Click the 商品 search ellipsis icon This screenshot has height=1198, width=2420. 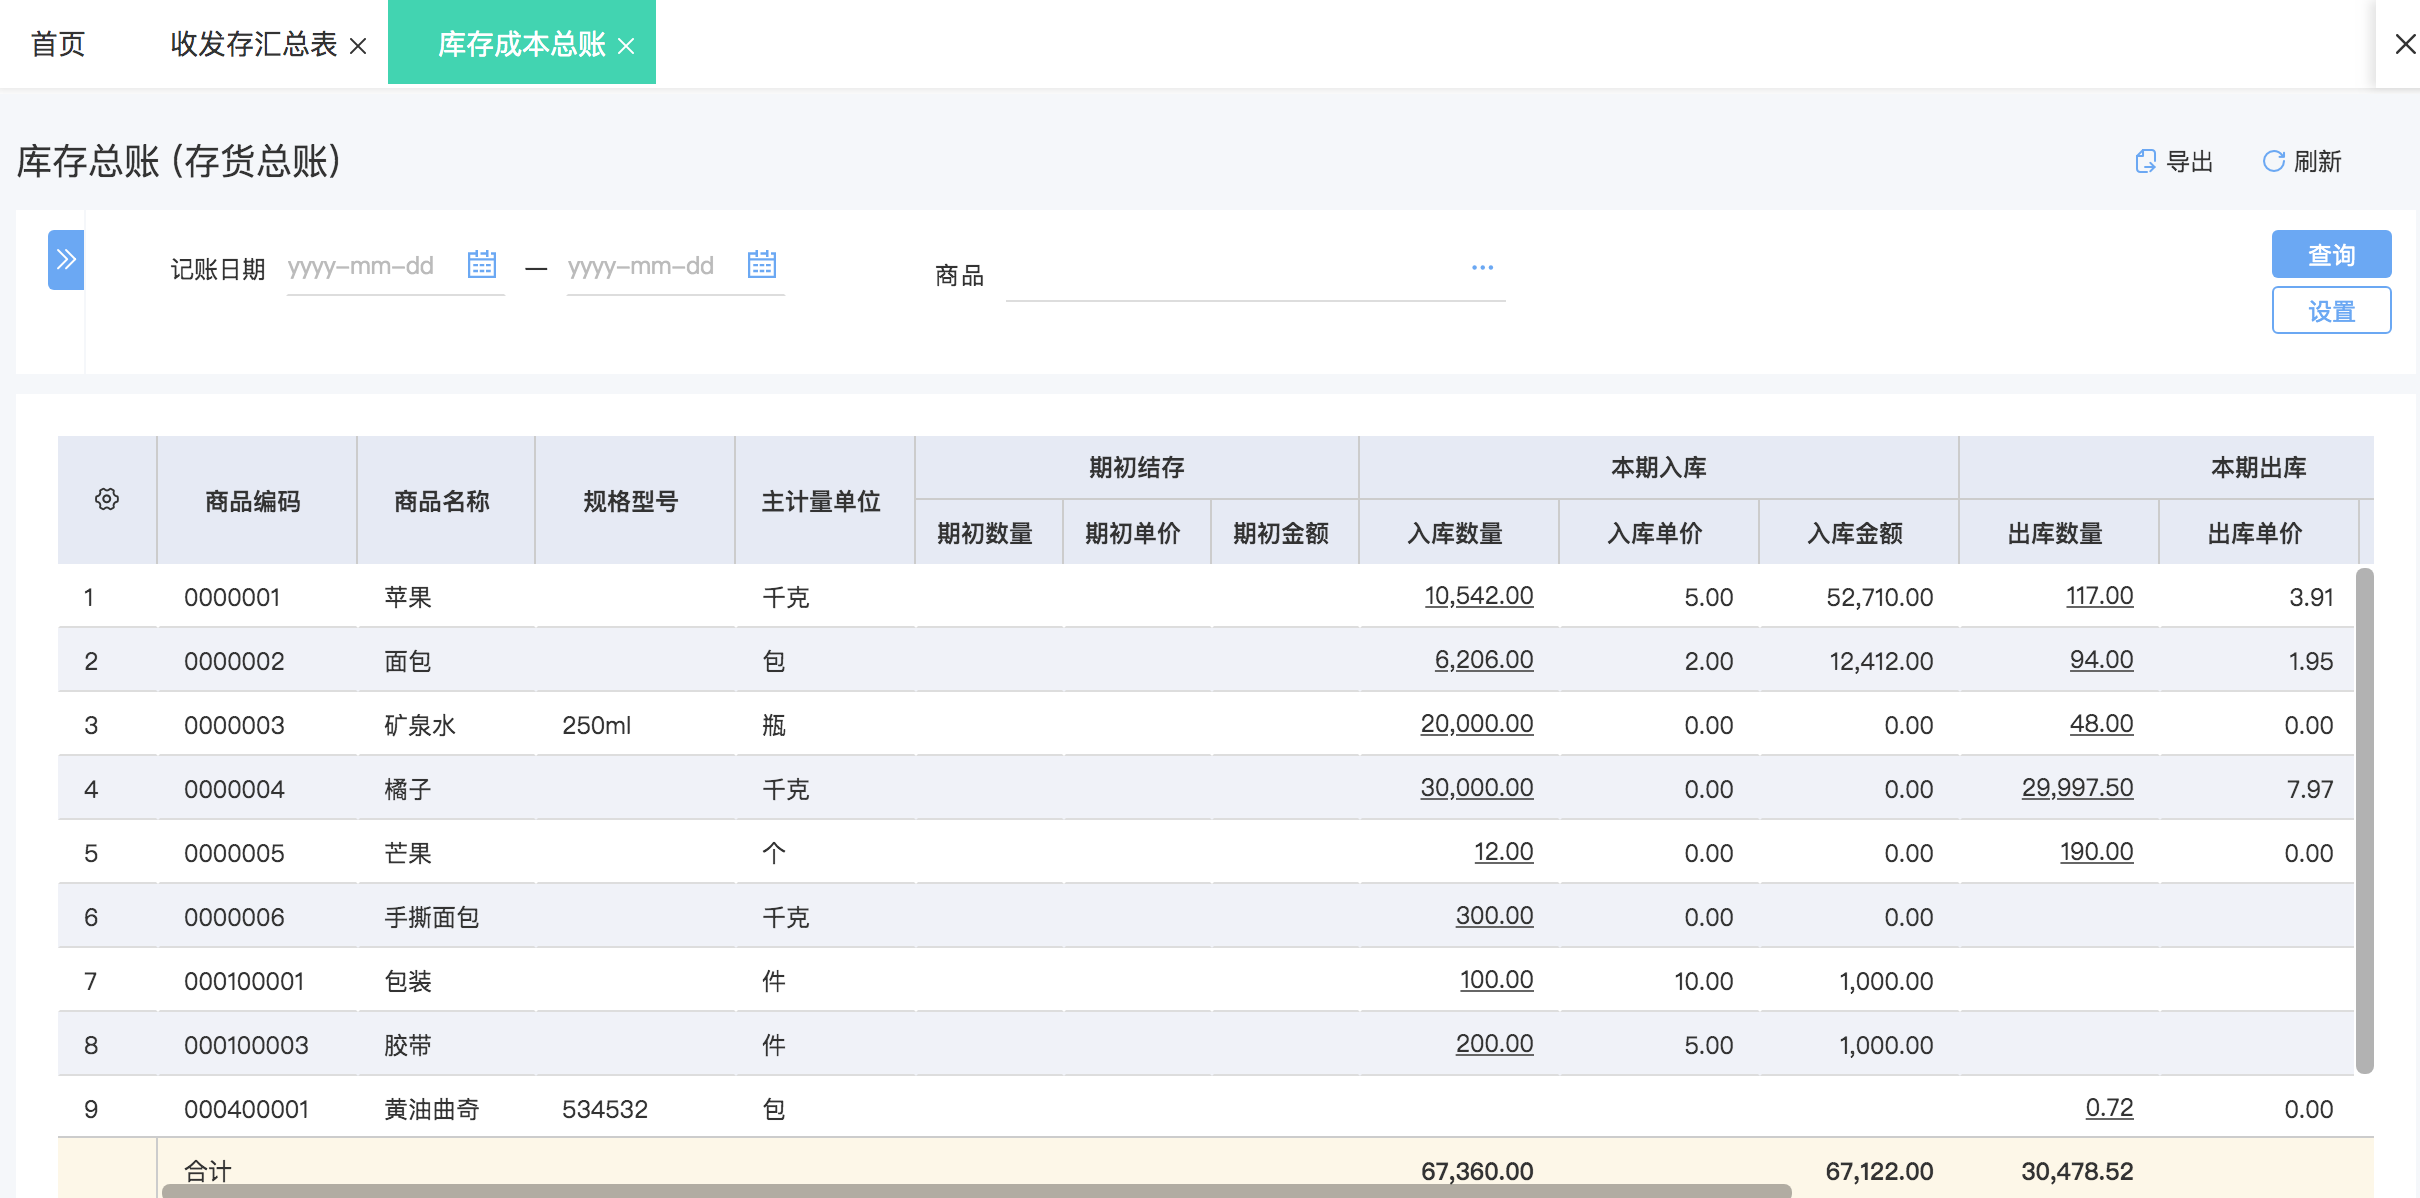(x=1482, y=270)
